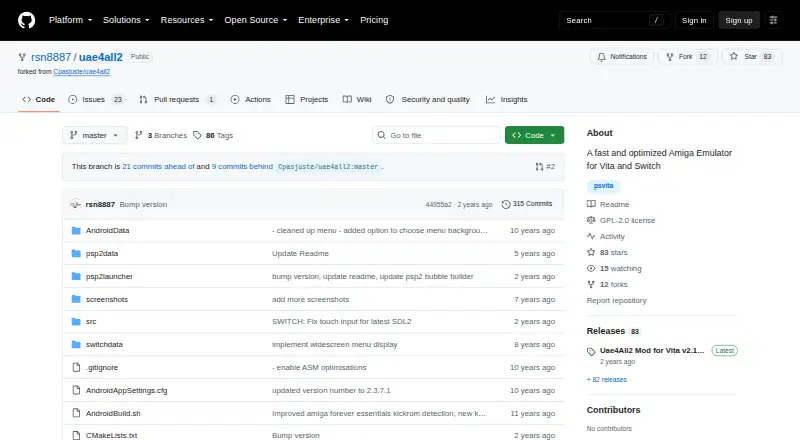The width and height of the screenshot is (800, 440).
Task: Open the AndroidBuild.sh file
Action: 113,413
